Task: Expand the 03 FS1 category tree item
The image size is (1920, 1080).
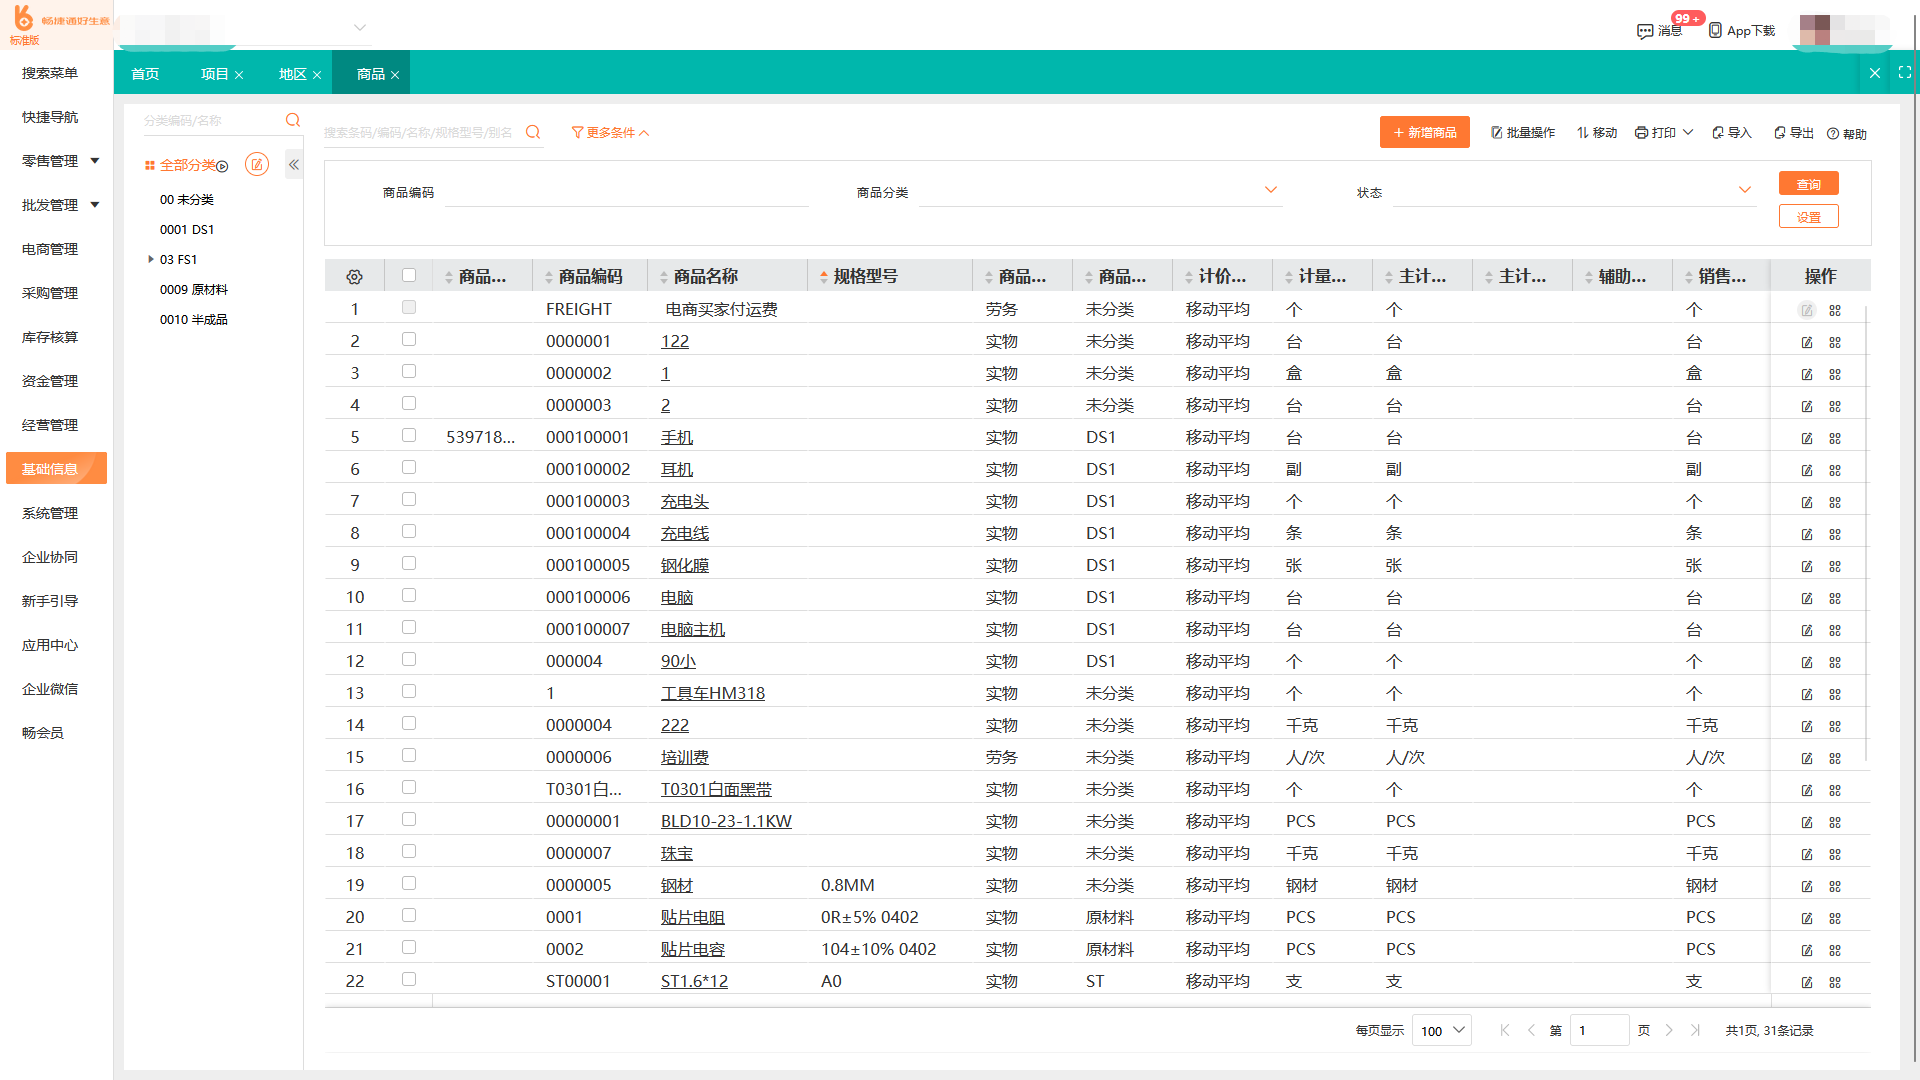Action: [150, 258]
